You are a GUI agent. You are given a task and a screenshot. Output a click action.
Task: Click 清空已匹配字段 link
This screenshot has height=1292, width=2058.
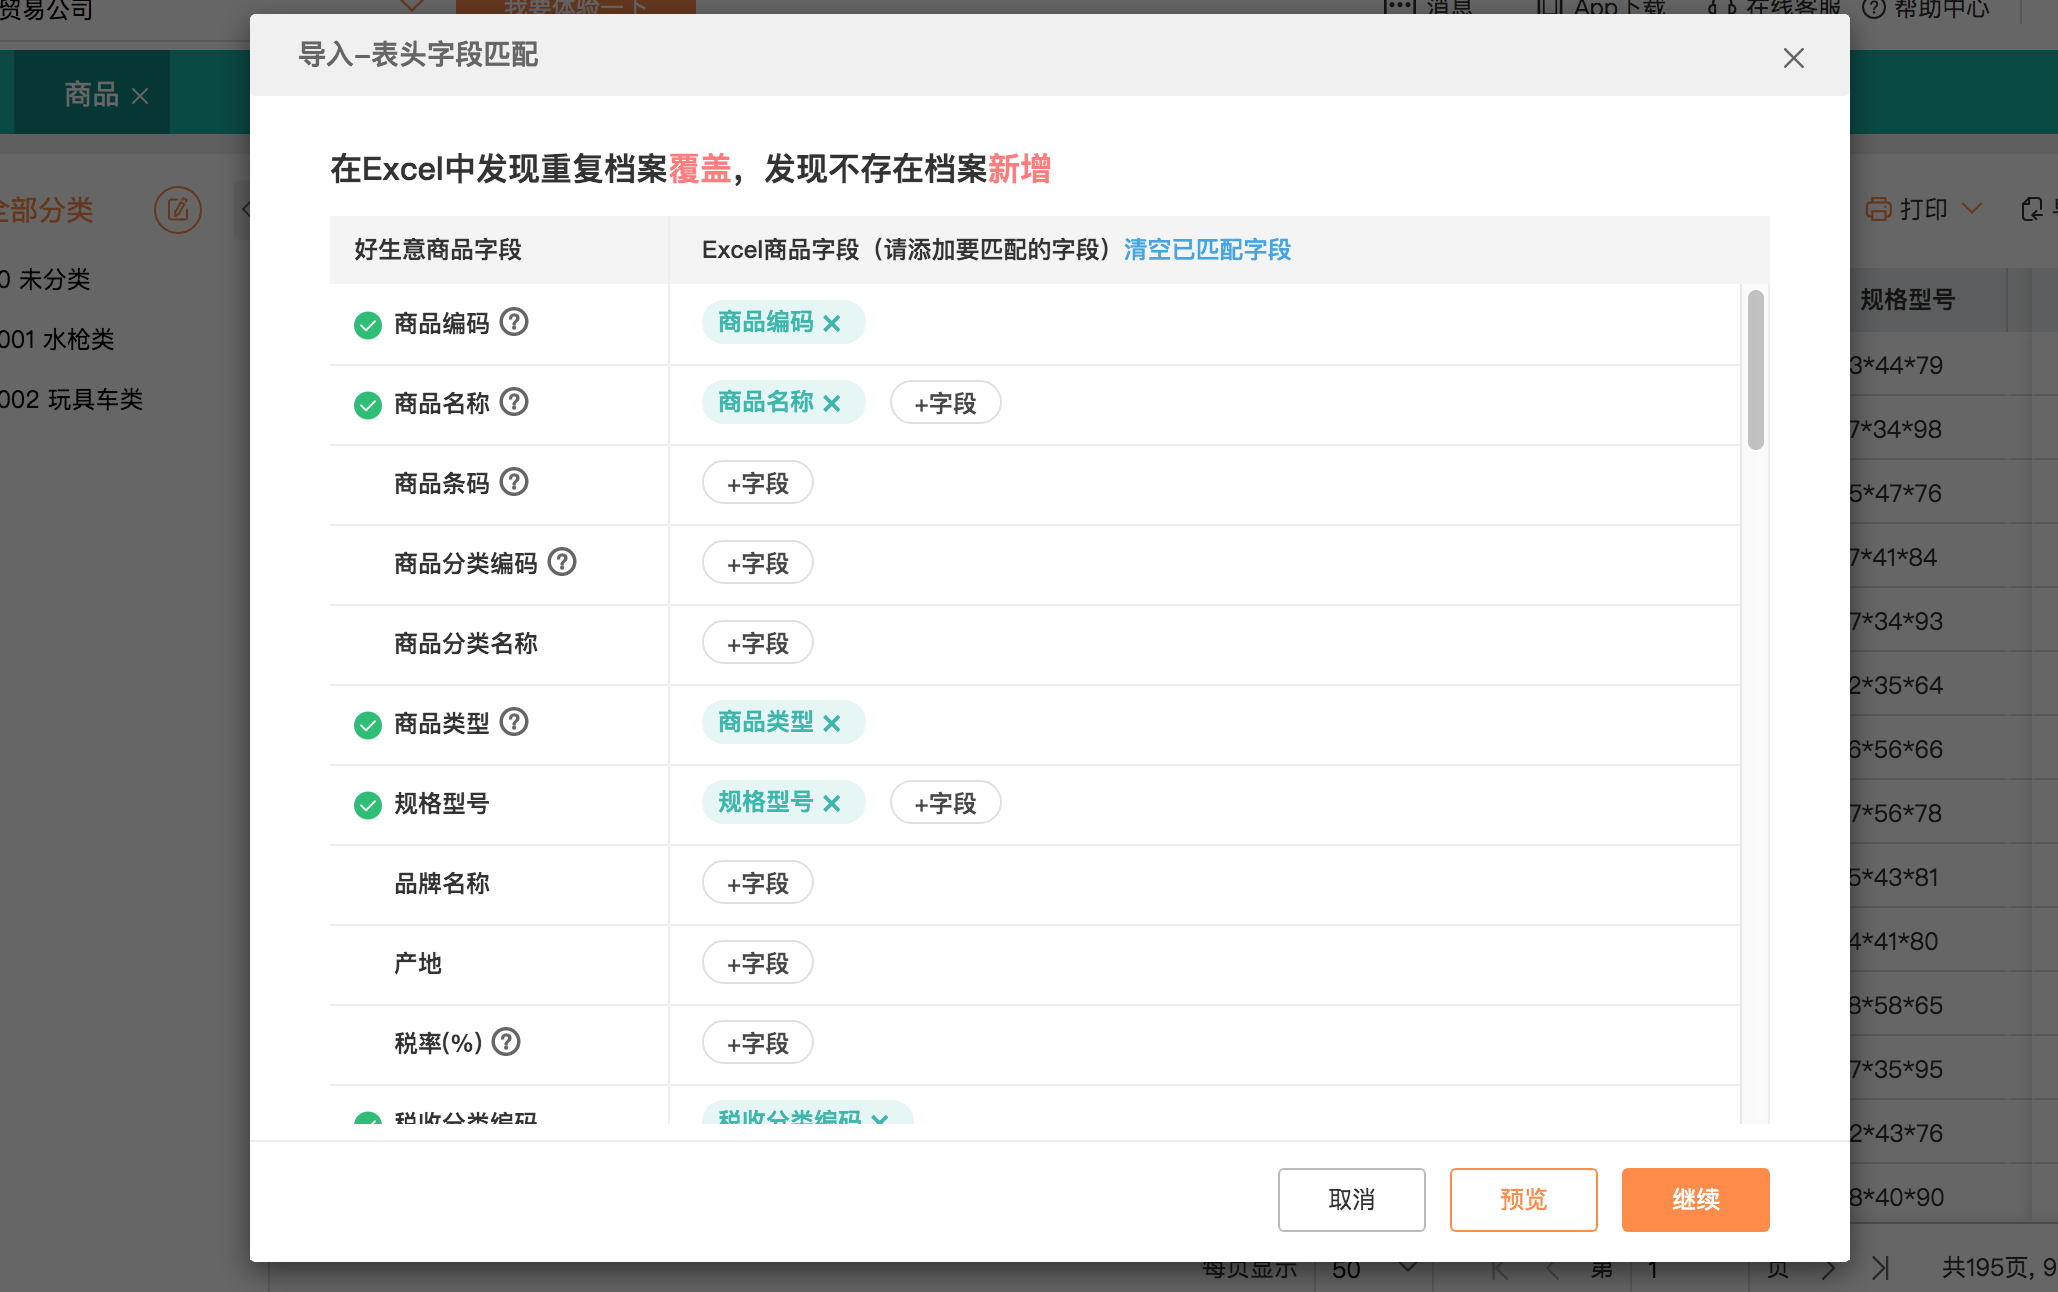1207,249
